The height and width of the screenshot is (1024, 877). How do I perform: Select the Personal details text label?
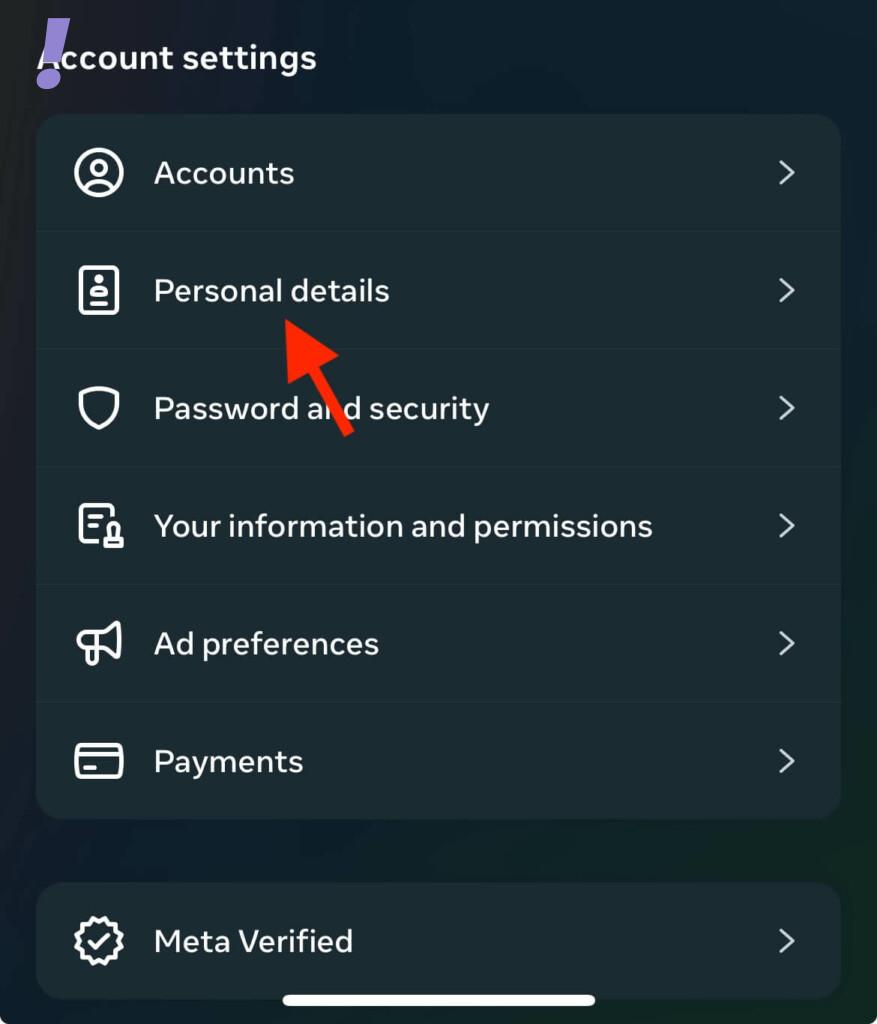(271, 291)
